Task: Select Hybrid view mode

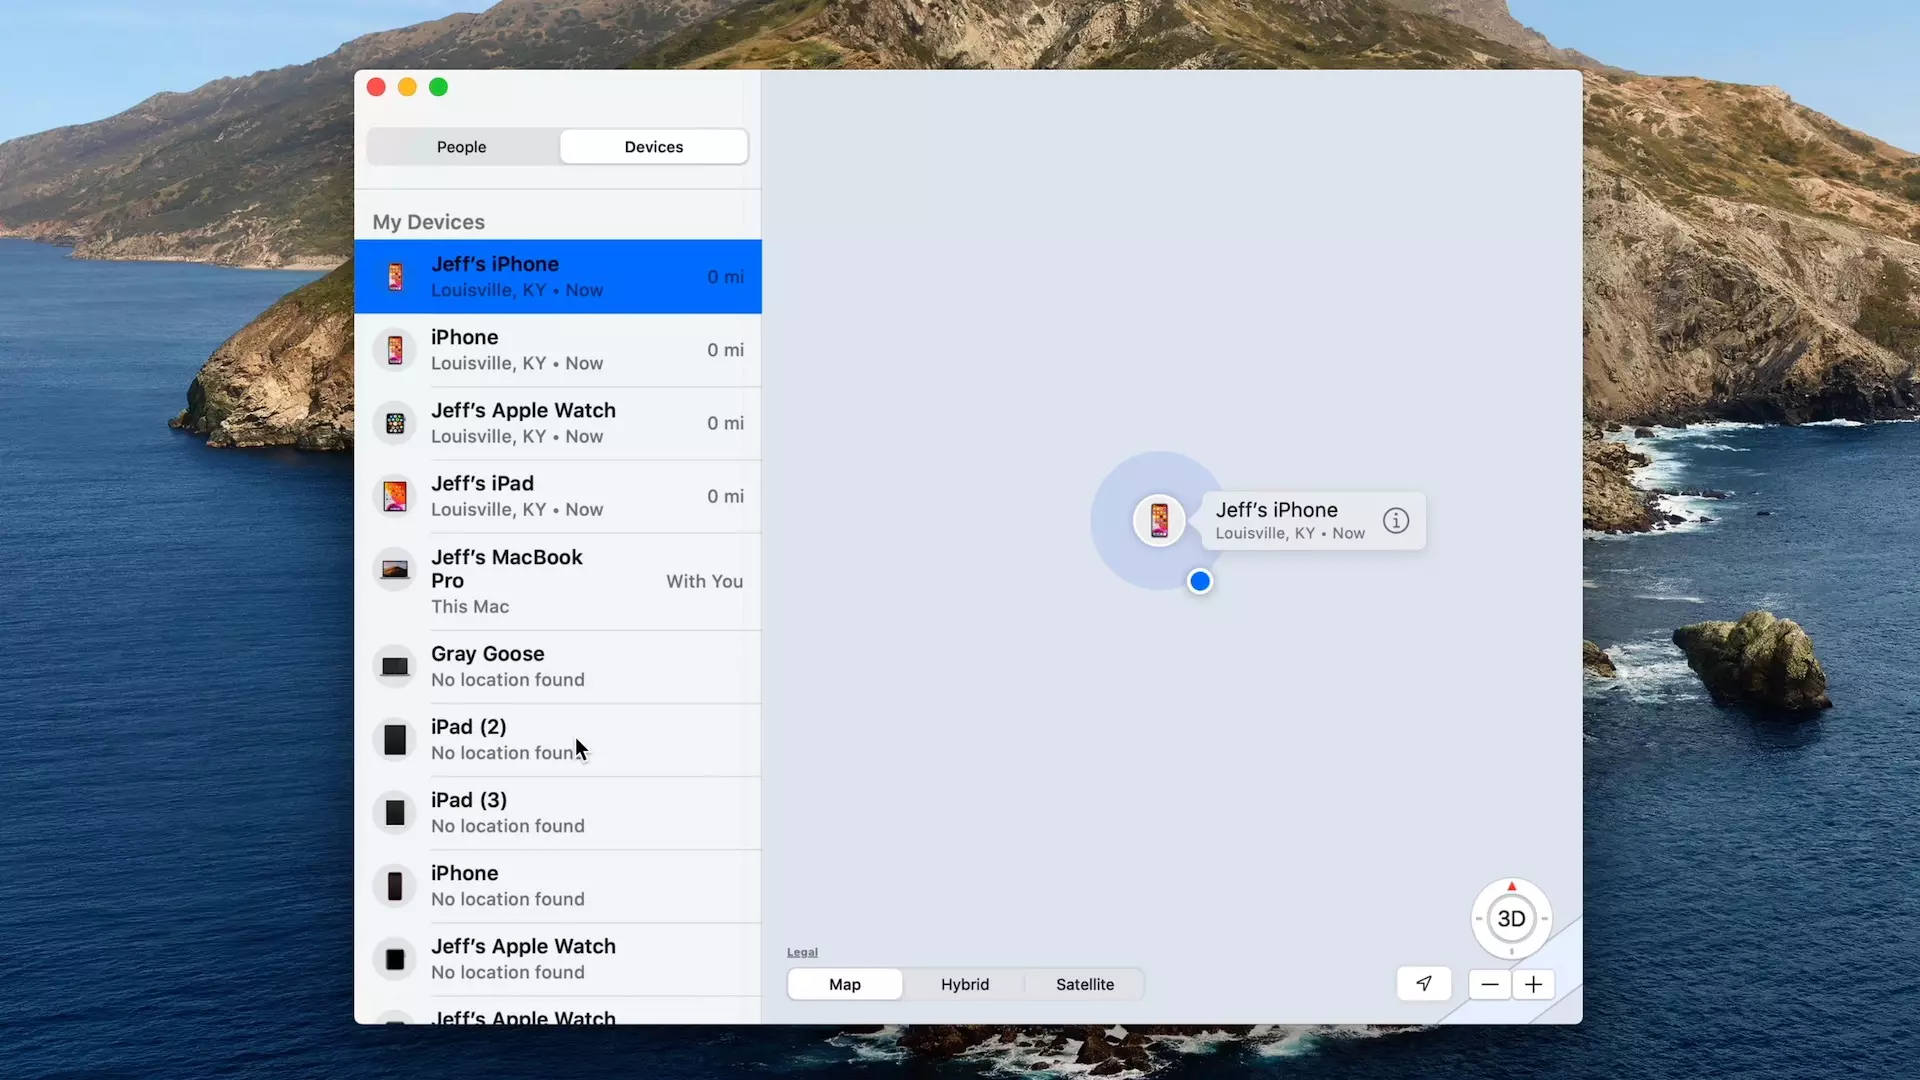Action: [x=964, y=984]
